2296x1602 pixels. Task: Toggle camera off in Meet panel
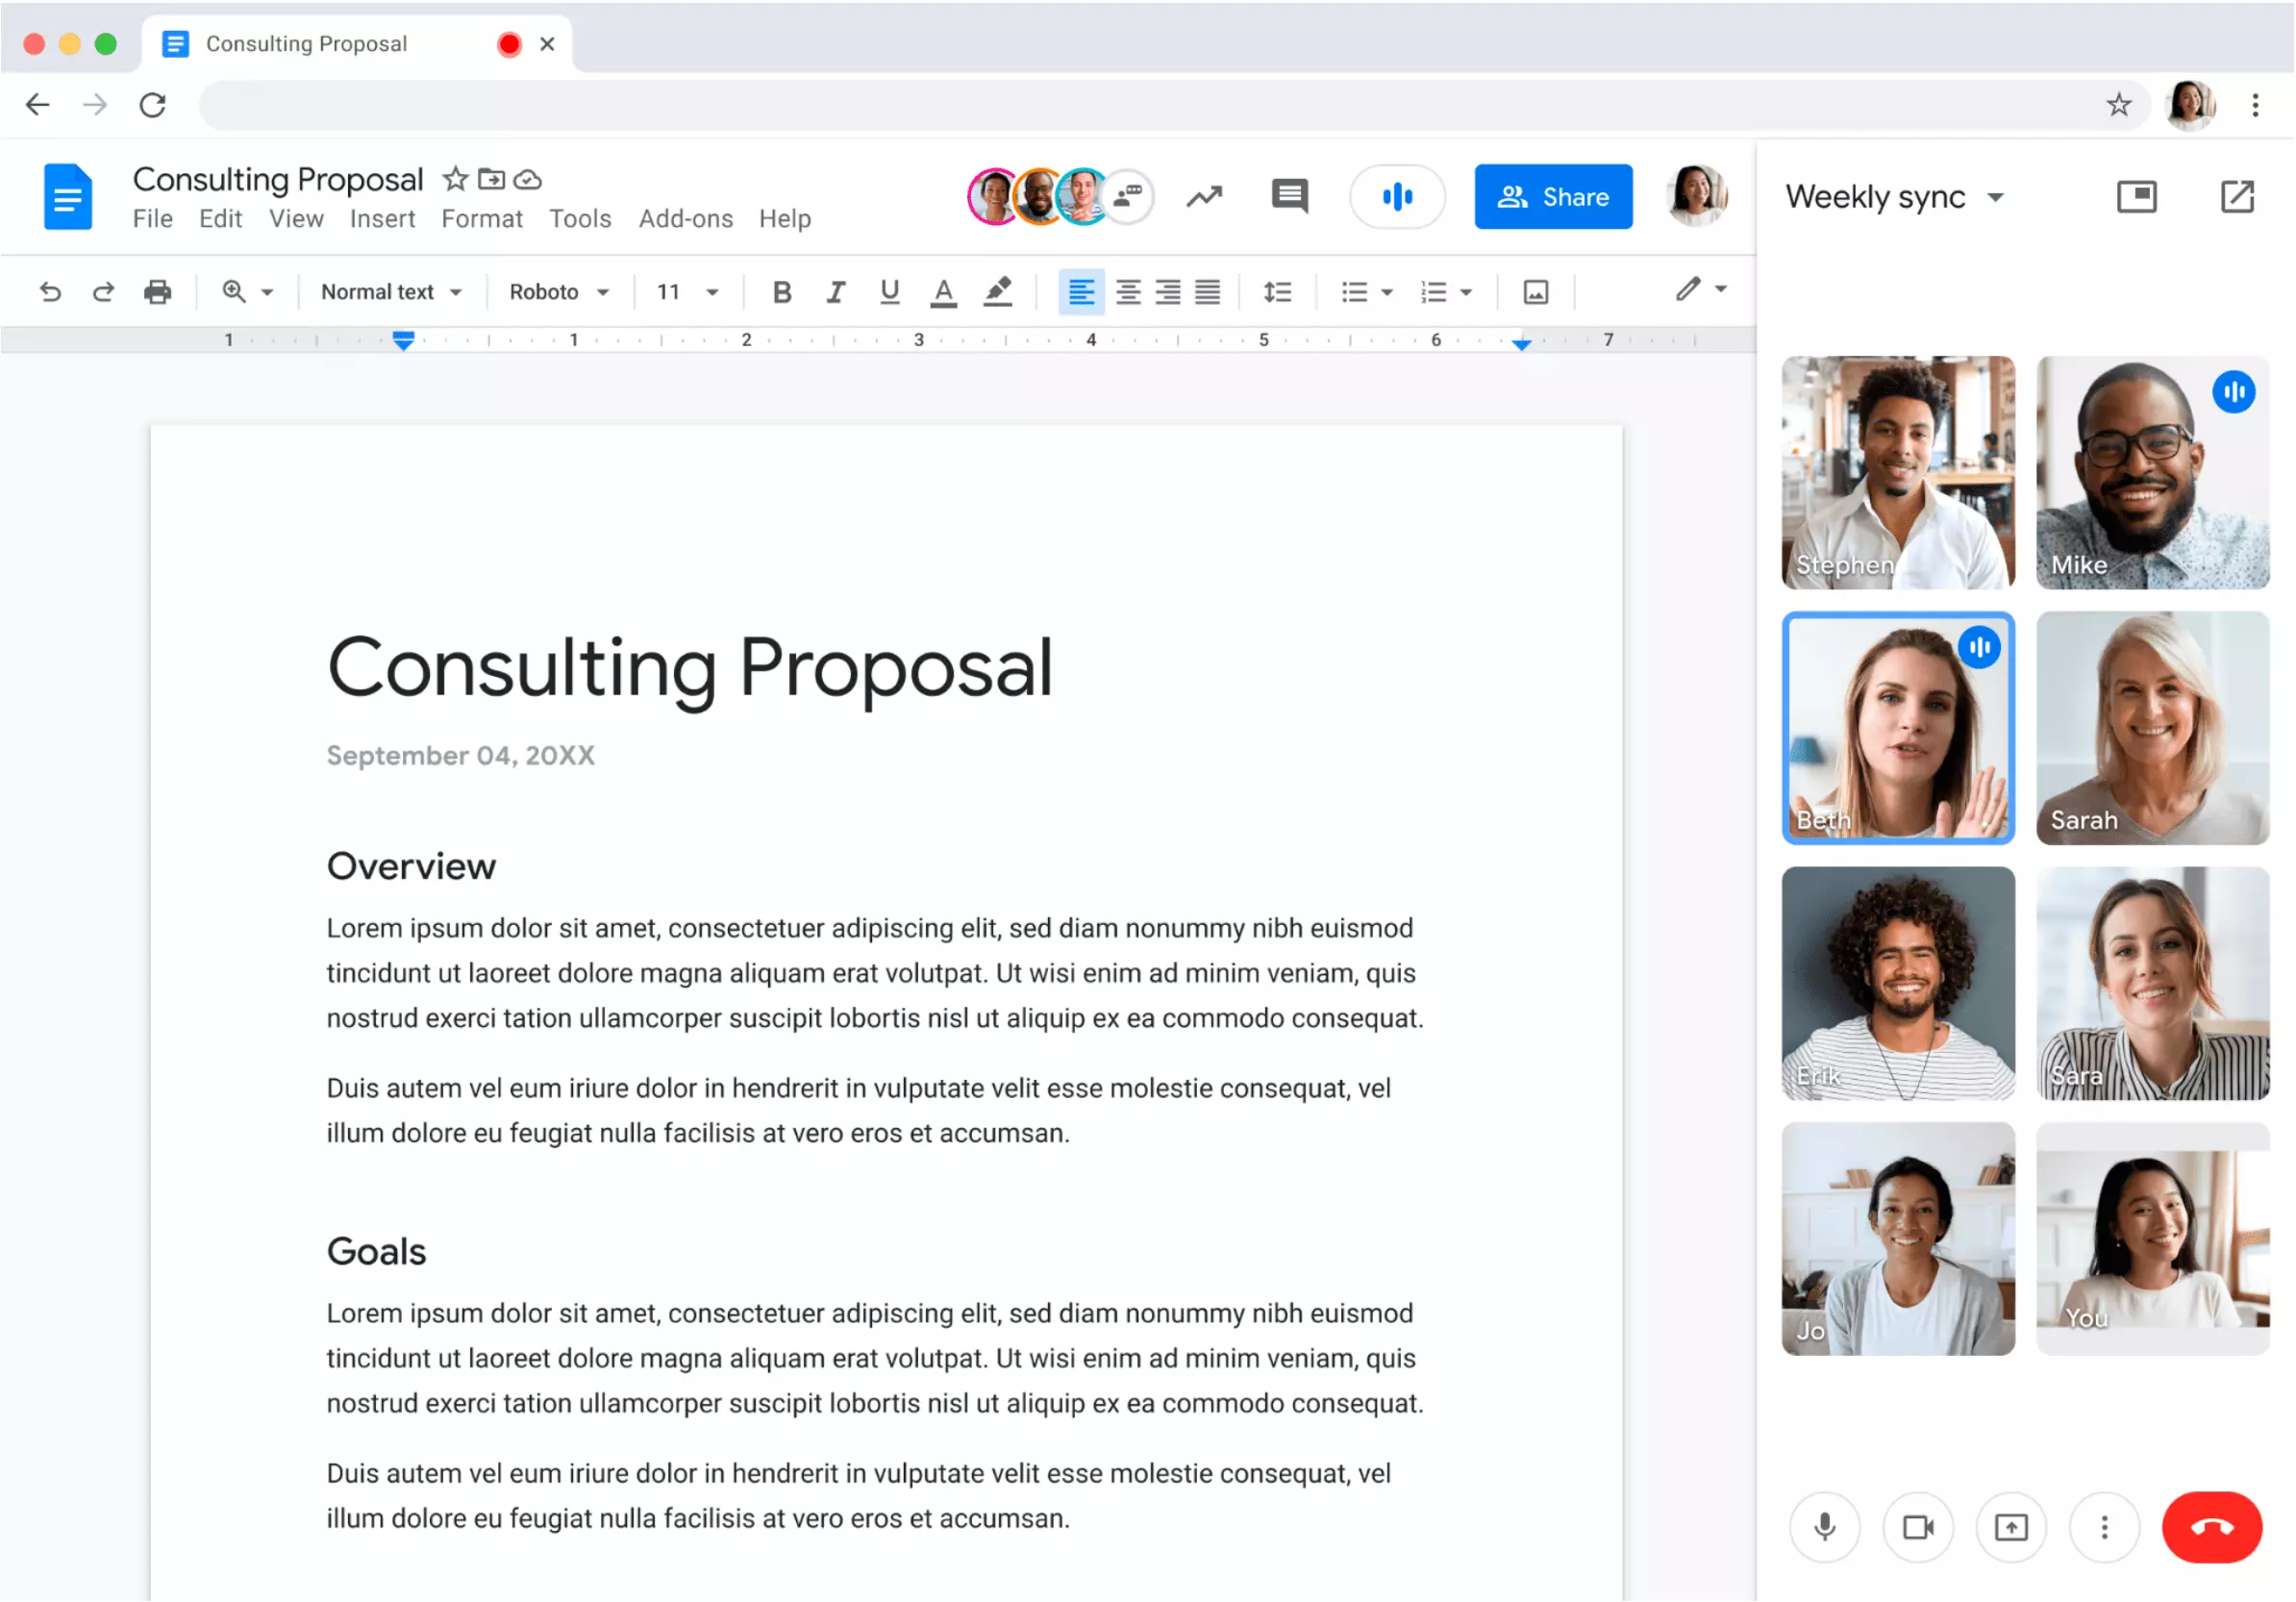pyautogui.click(x=1917, y=1527)
